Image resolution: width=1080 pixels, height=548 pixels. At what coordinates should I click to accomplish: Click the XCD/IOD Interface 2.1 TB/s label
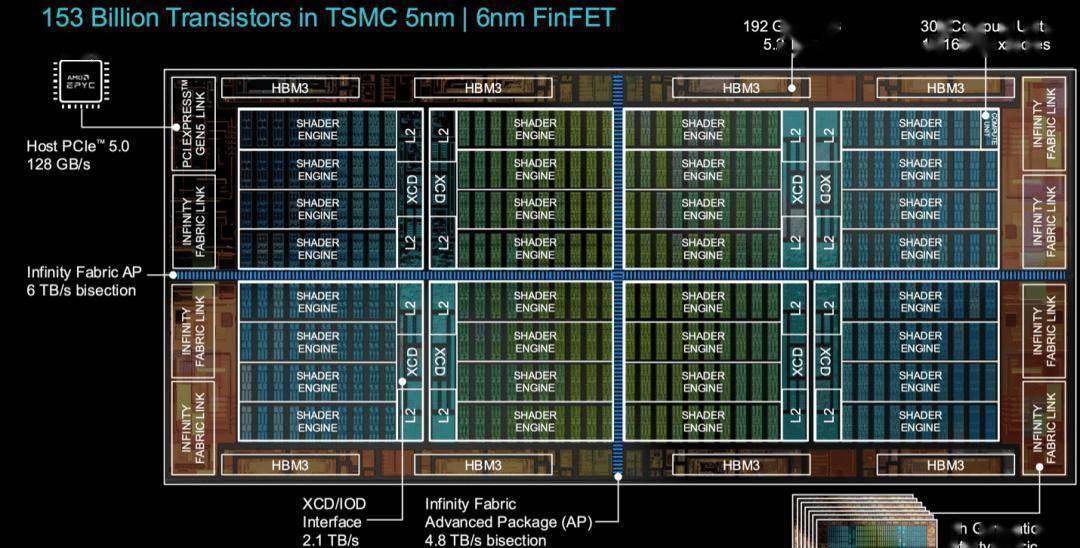333,522
